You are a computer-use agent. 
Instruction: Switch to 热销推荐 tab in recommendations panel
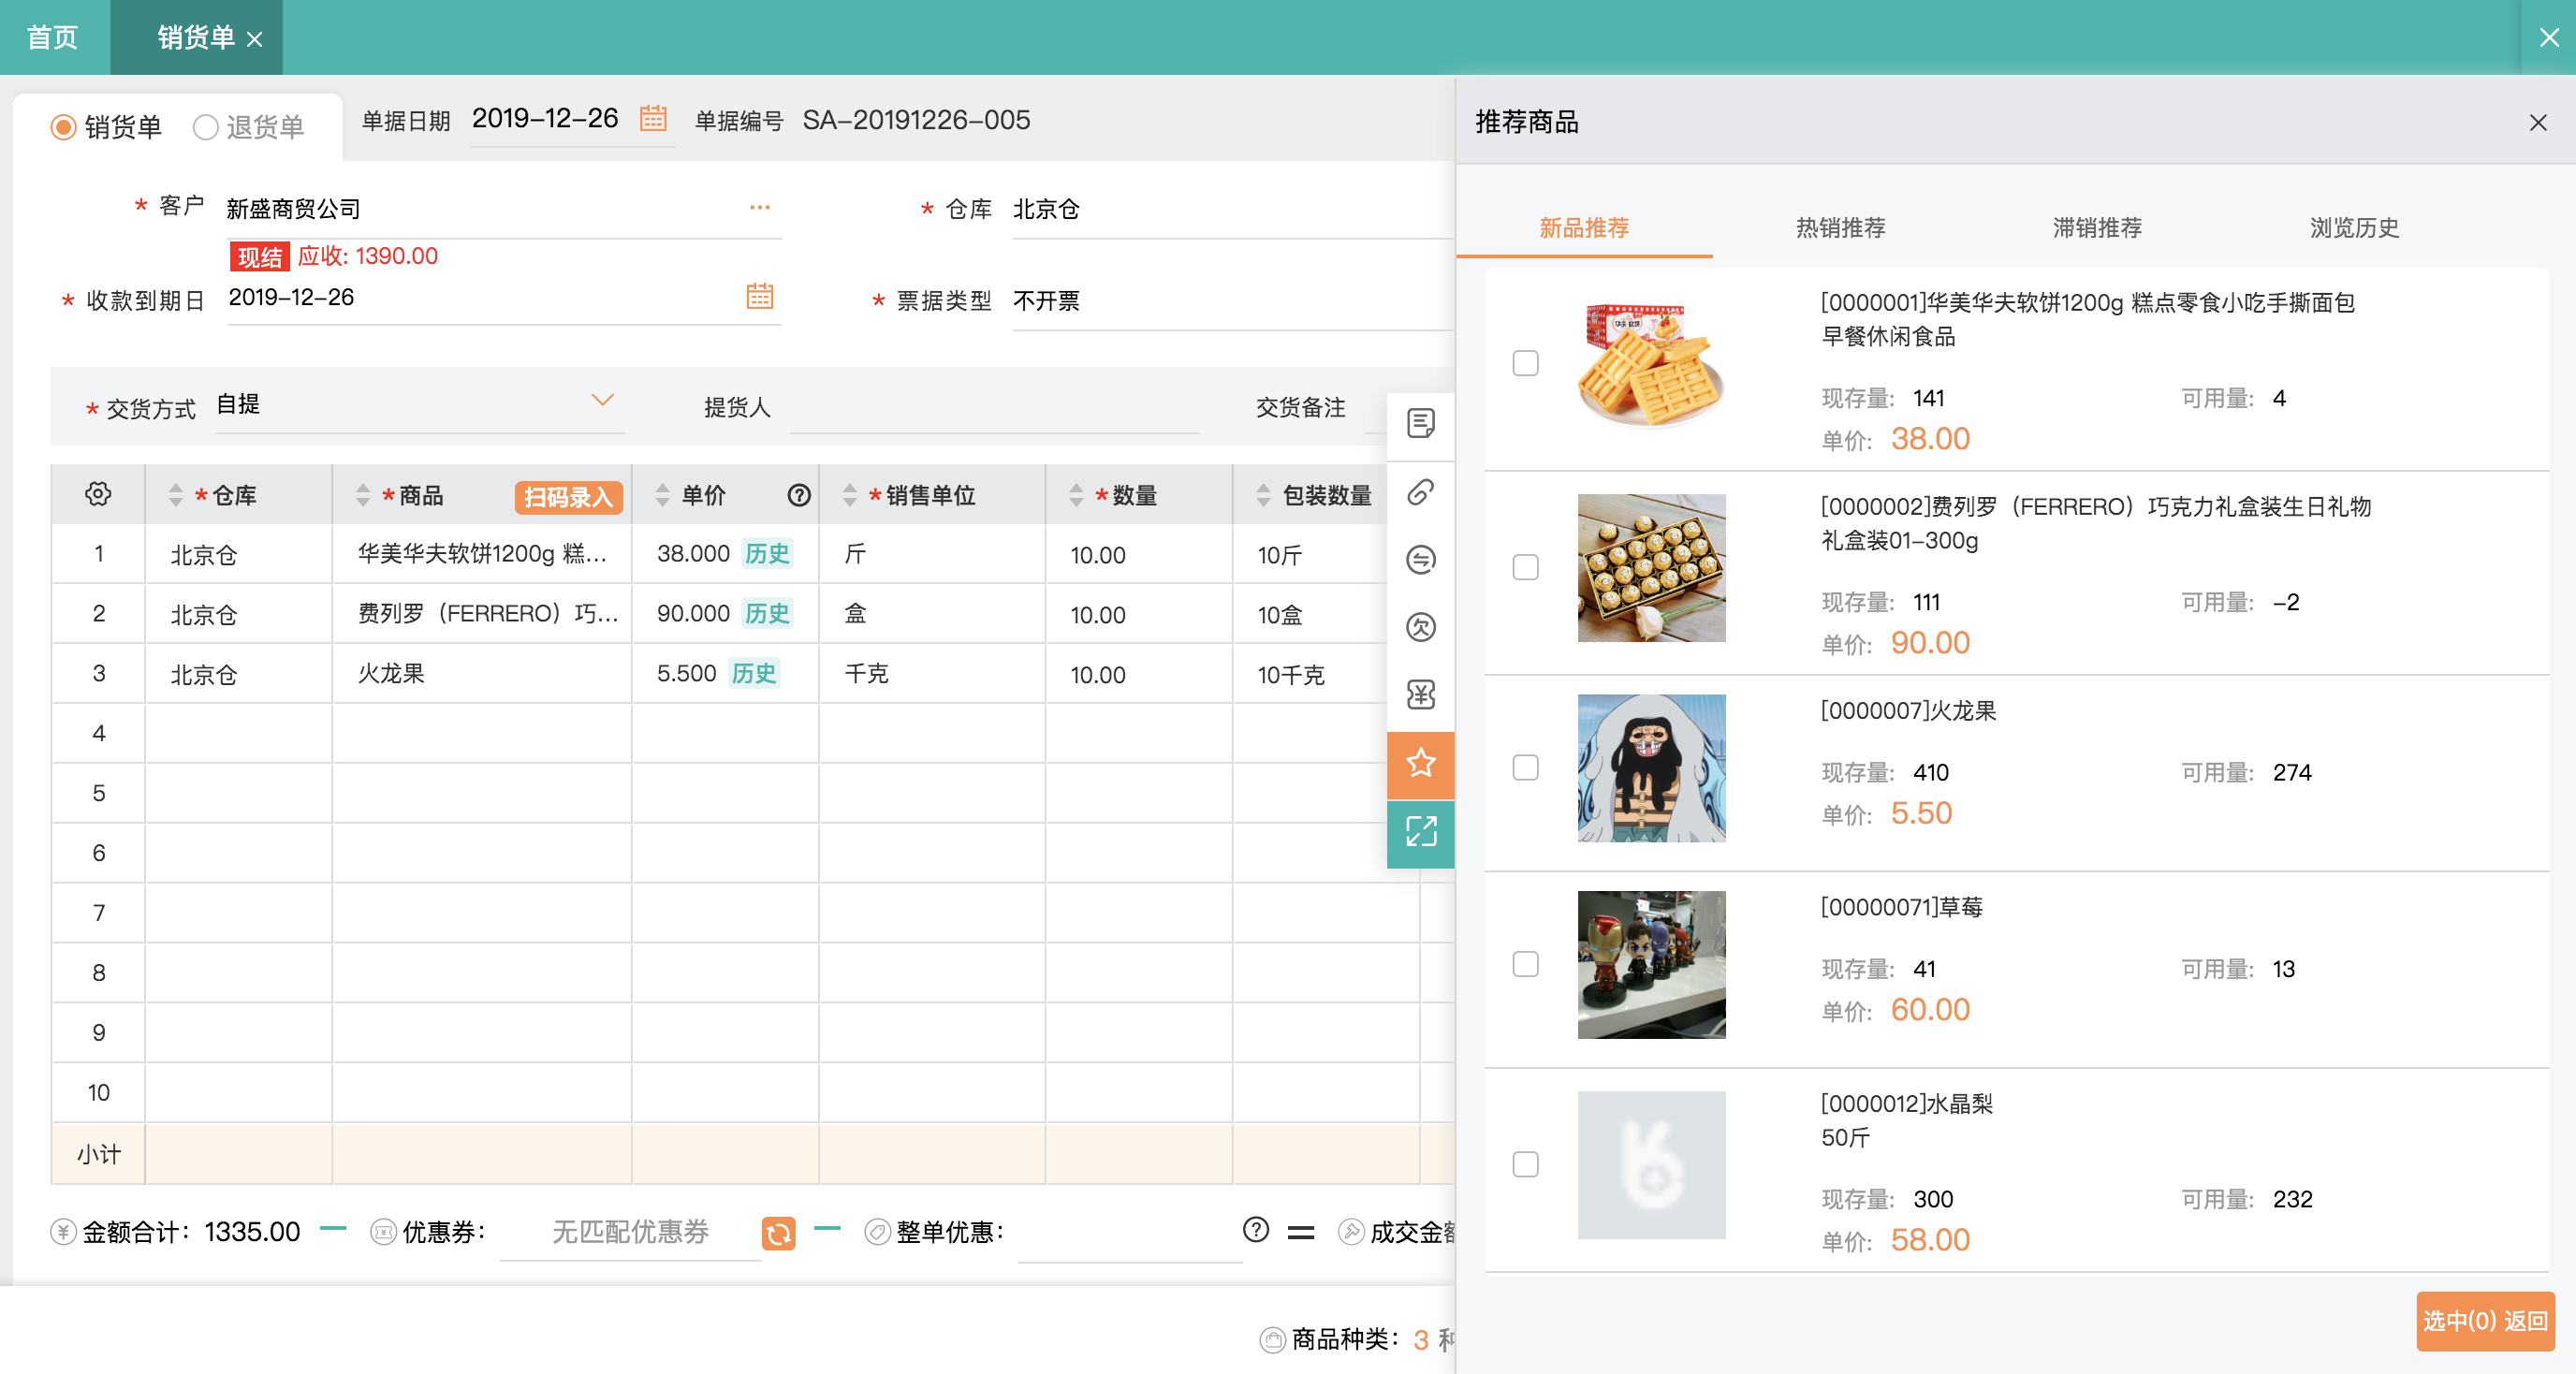click(x=1840, y=225)
